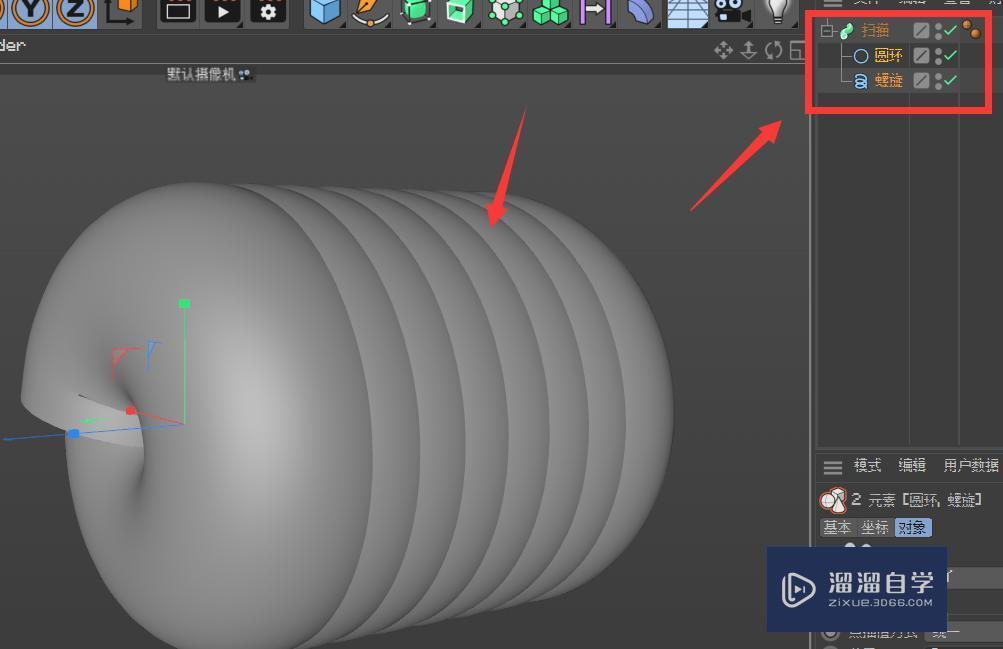The image size is (1003, 649).
Task: Toggle green checkmark for 圆环 object
Action: pyautogui.click(x=951, y=56)
